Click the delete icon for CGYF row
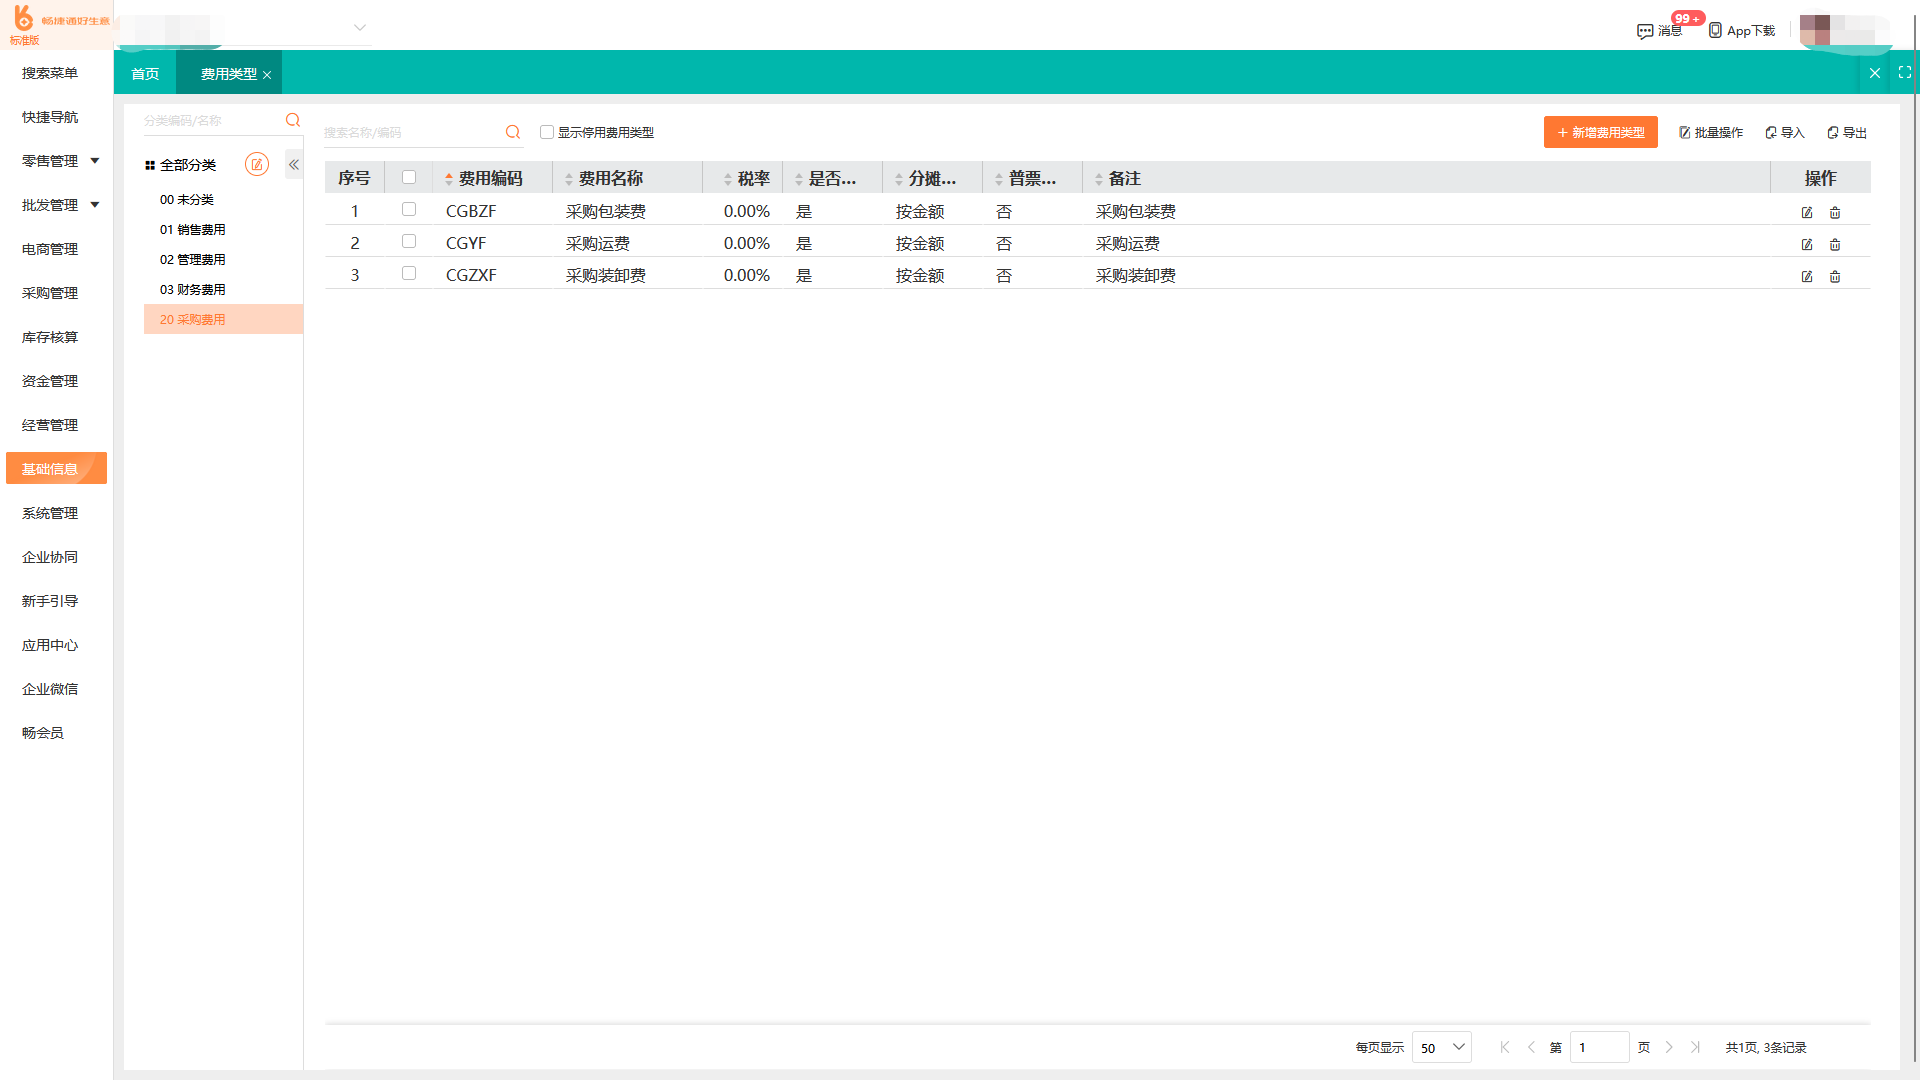 tap(1834, 243)
